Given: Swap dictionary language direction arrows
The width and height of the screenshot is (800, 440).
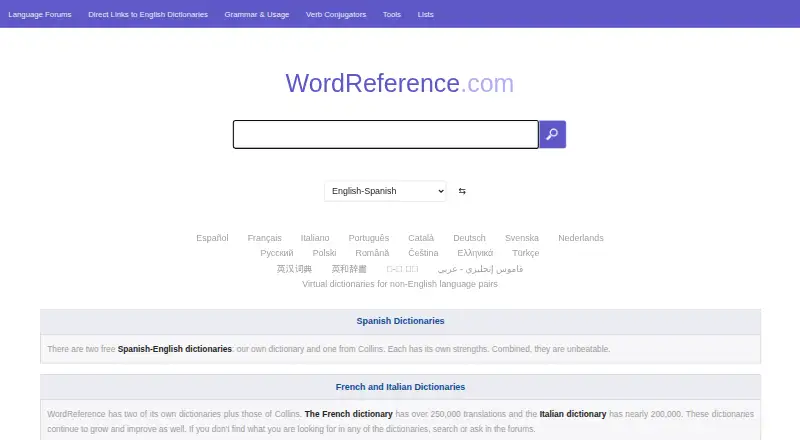Looking at the screenshot, I should click(x=462, y=191).
